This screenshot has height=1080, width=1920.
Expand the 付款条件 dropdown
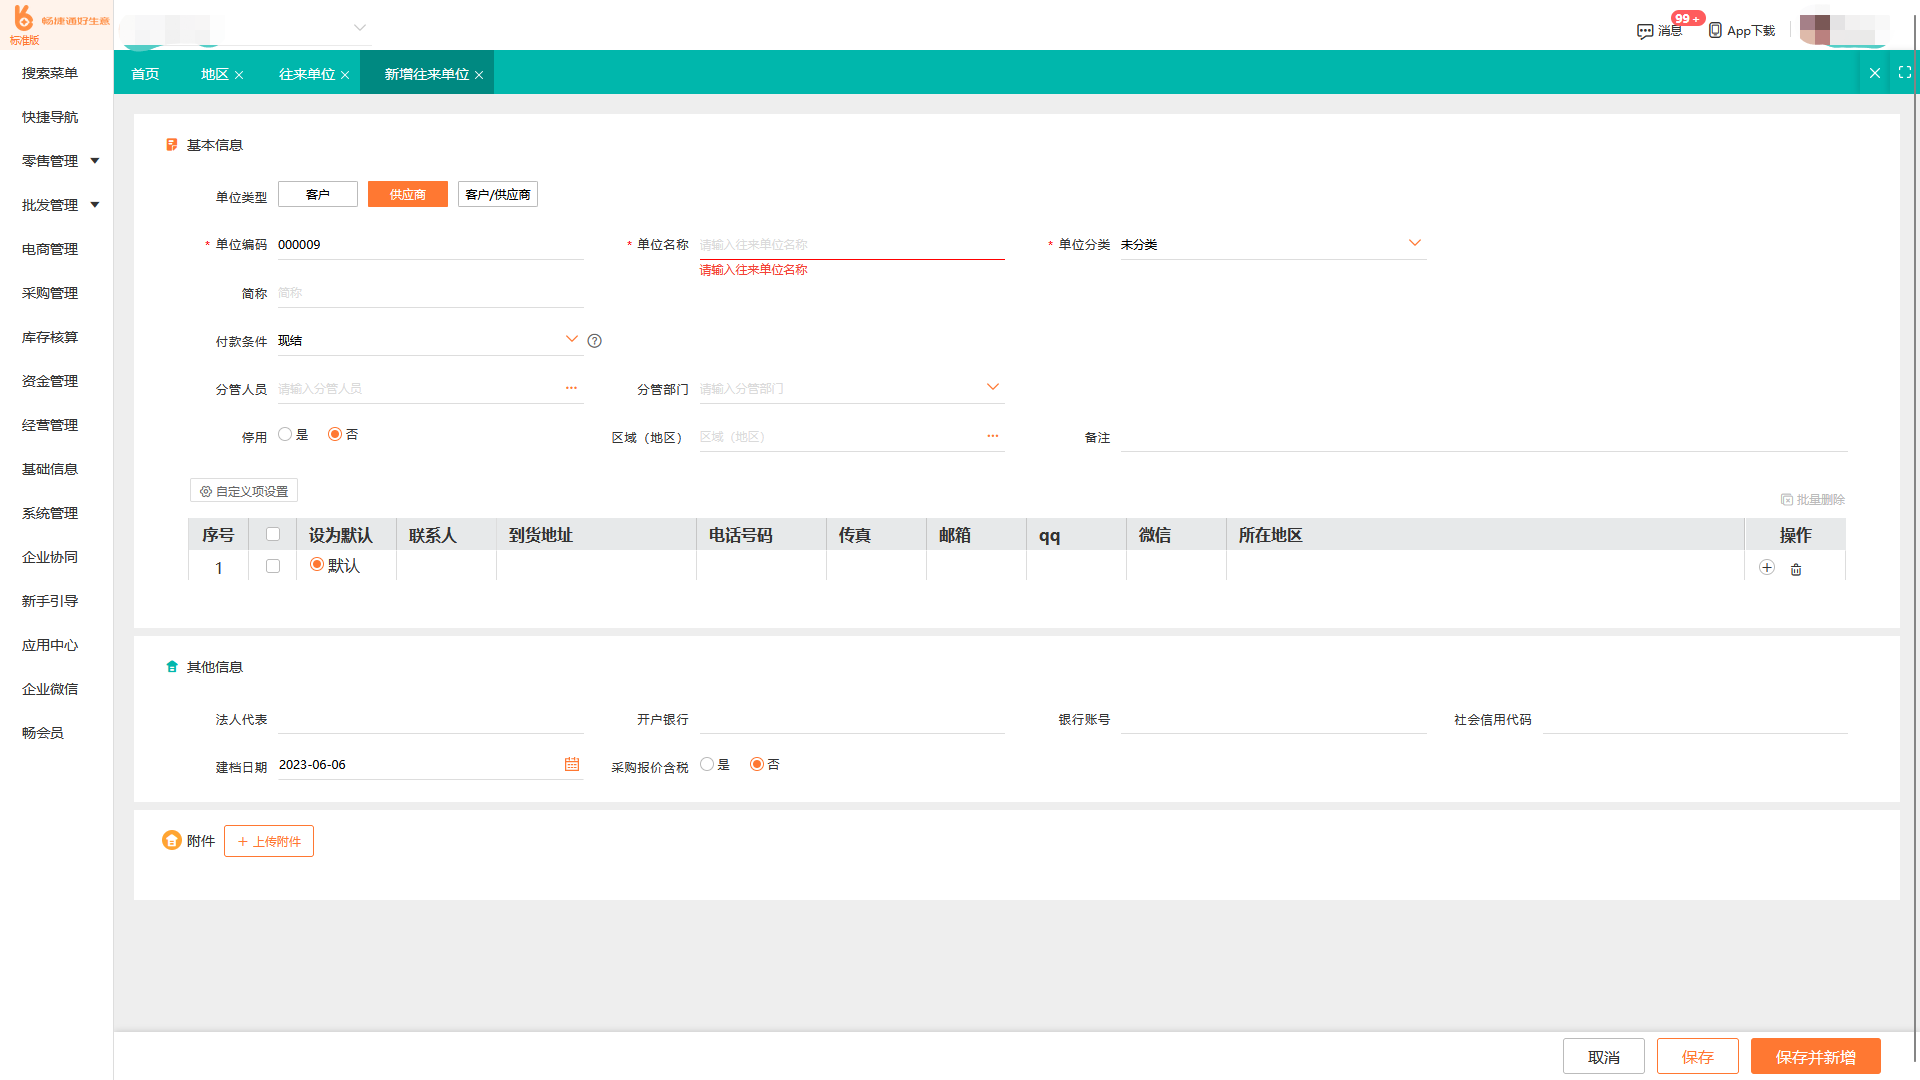[570, 340]
